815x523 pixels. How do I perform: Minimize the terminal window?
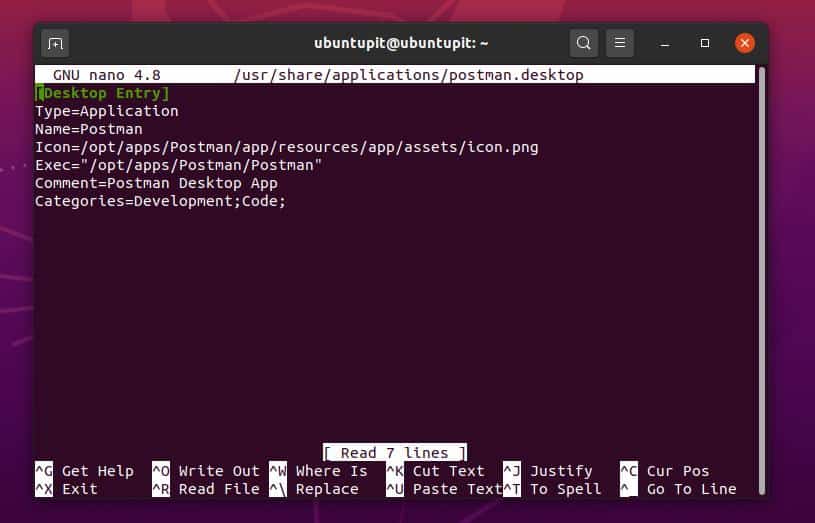[664, 44]
